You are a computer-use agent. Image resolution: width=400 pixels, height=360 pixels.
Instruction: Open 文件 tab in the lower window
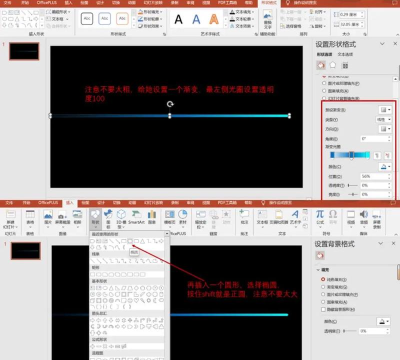[9, 203]
